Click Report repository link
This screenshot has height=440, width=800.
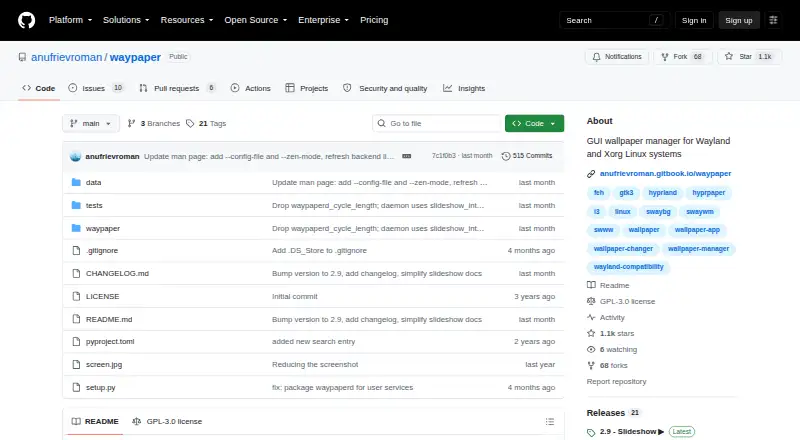click(x=616, y=381)
